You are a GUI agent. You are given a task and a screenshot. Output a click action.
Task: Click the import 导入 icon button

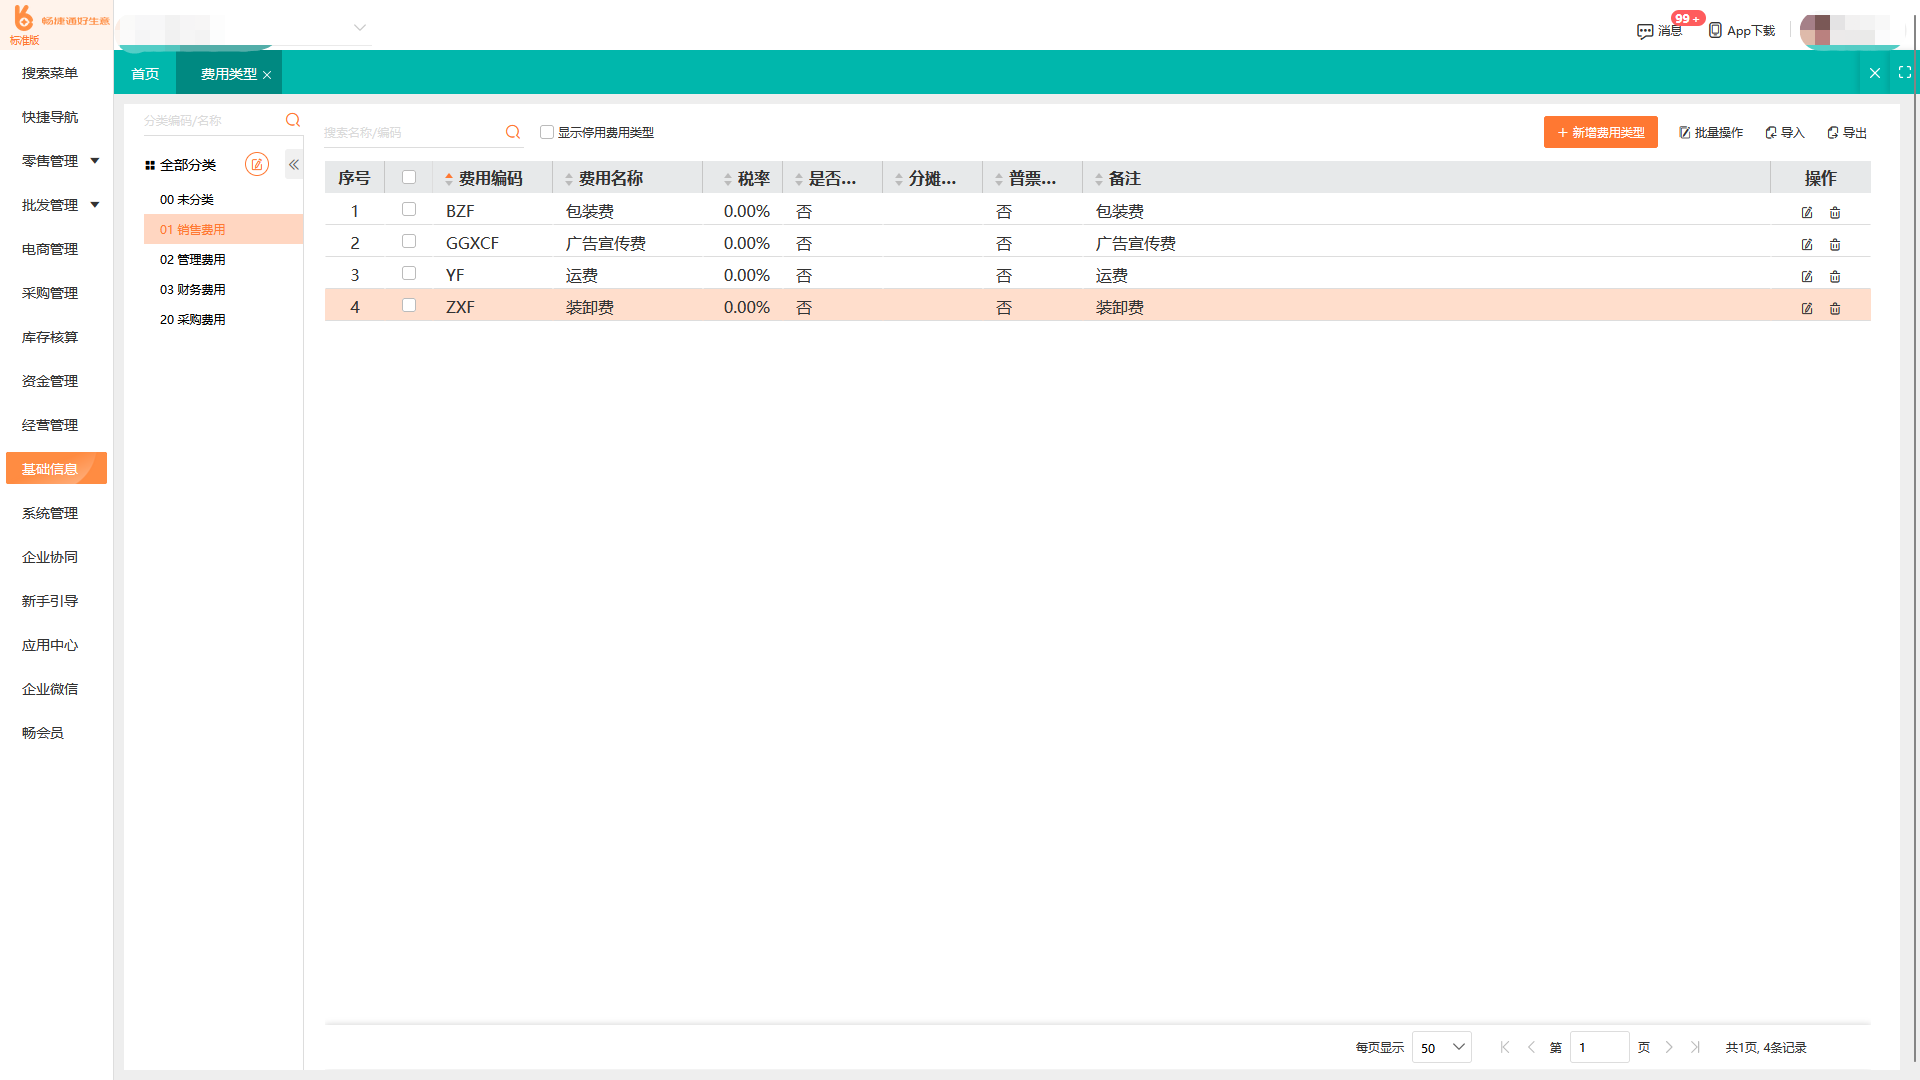[x=1787, y=131]
